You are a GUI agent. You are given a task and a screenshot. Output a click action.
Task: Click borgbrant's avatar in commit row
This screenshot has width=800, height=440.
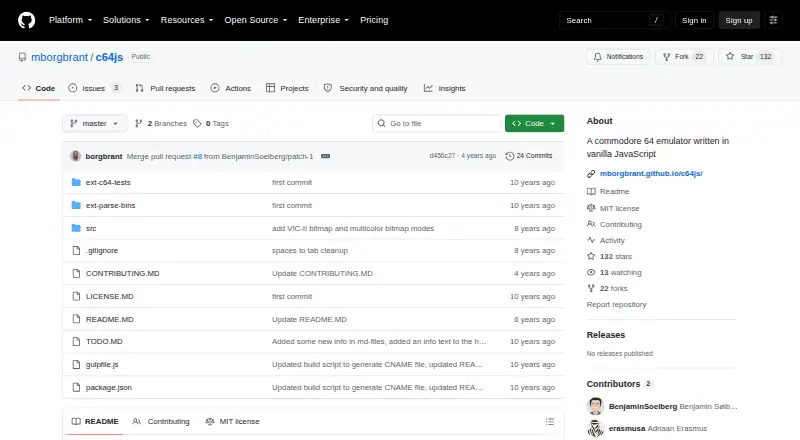[76, 156]
